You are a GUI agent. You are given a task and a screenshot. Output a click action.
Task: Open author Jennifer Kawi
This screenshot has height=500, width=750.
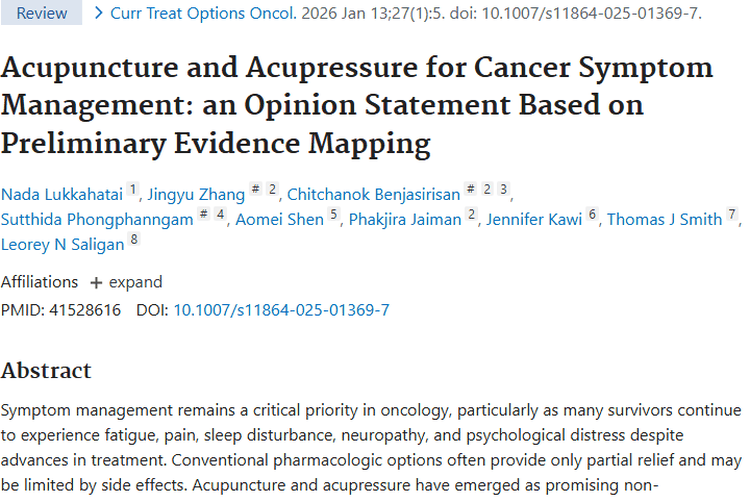click(x=534, y=219)
